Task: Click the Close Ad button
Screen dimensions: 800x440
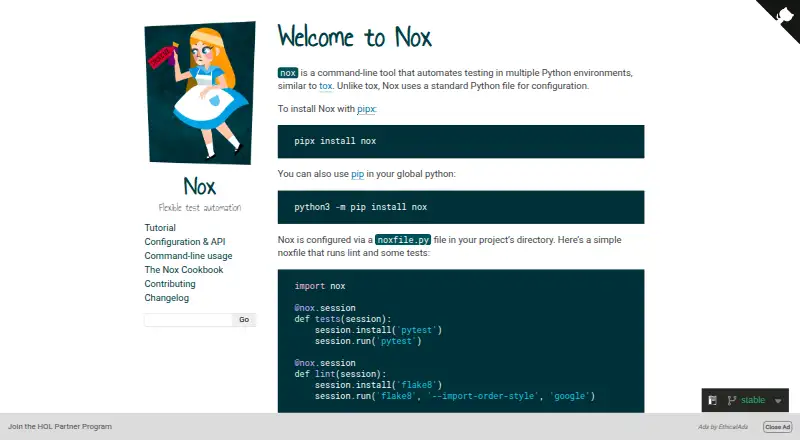Action: pos(778,427)
